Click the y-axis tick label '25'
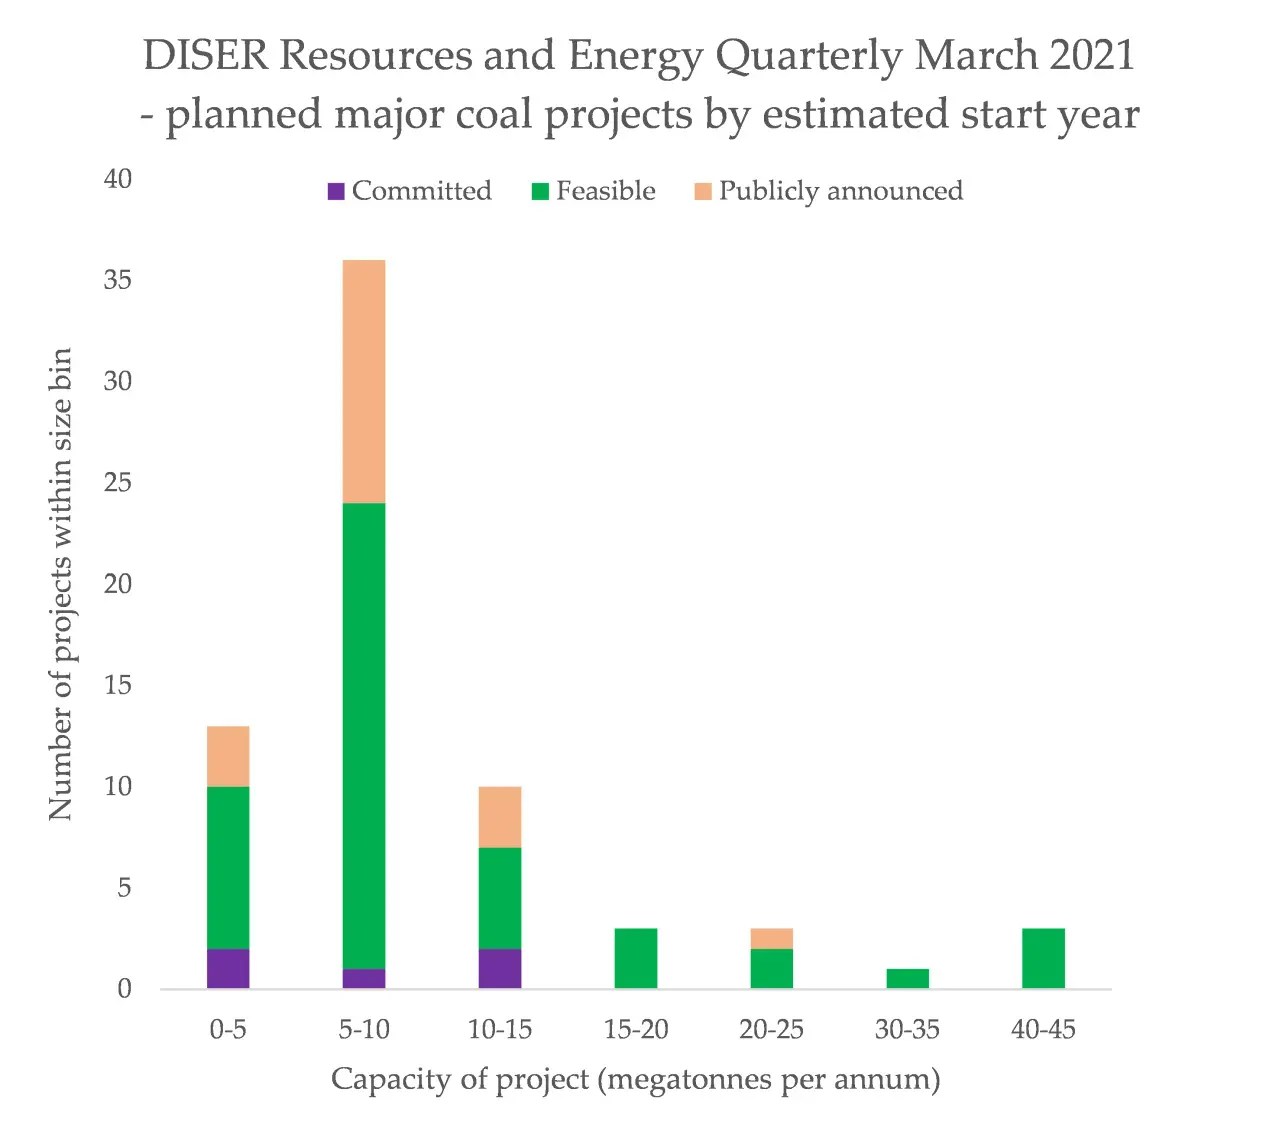Viewport: 1280px width, 1144px height. (118, 483)
